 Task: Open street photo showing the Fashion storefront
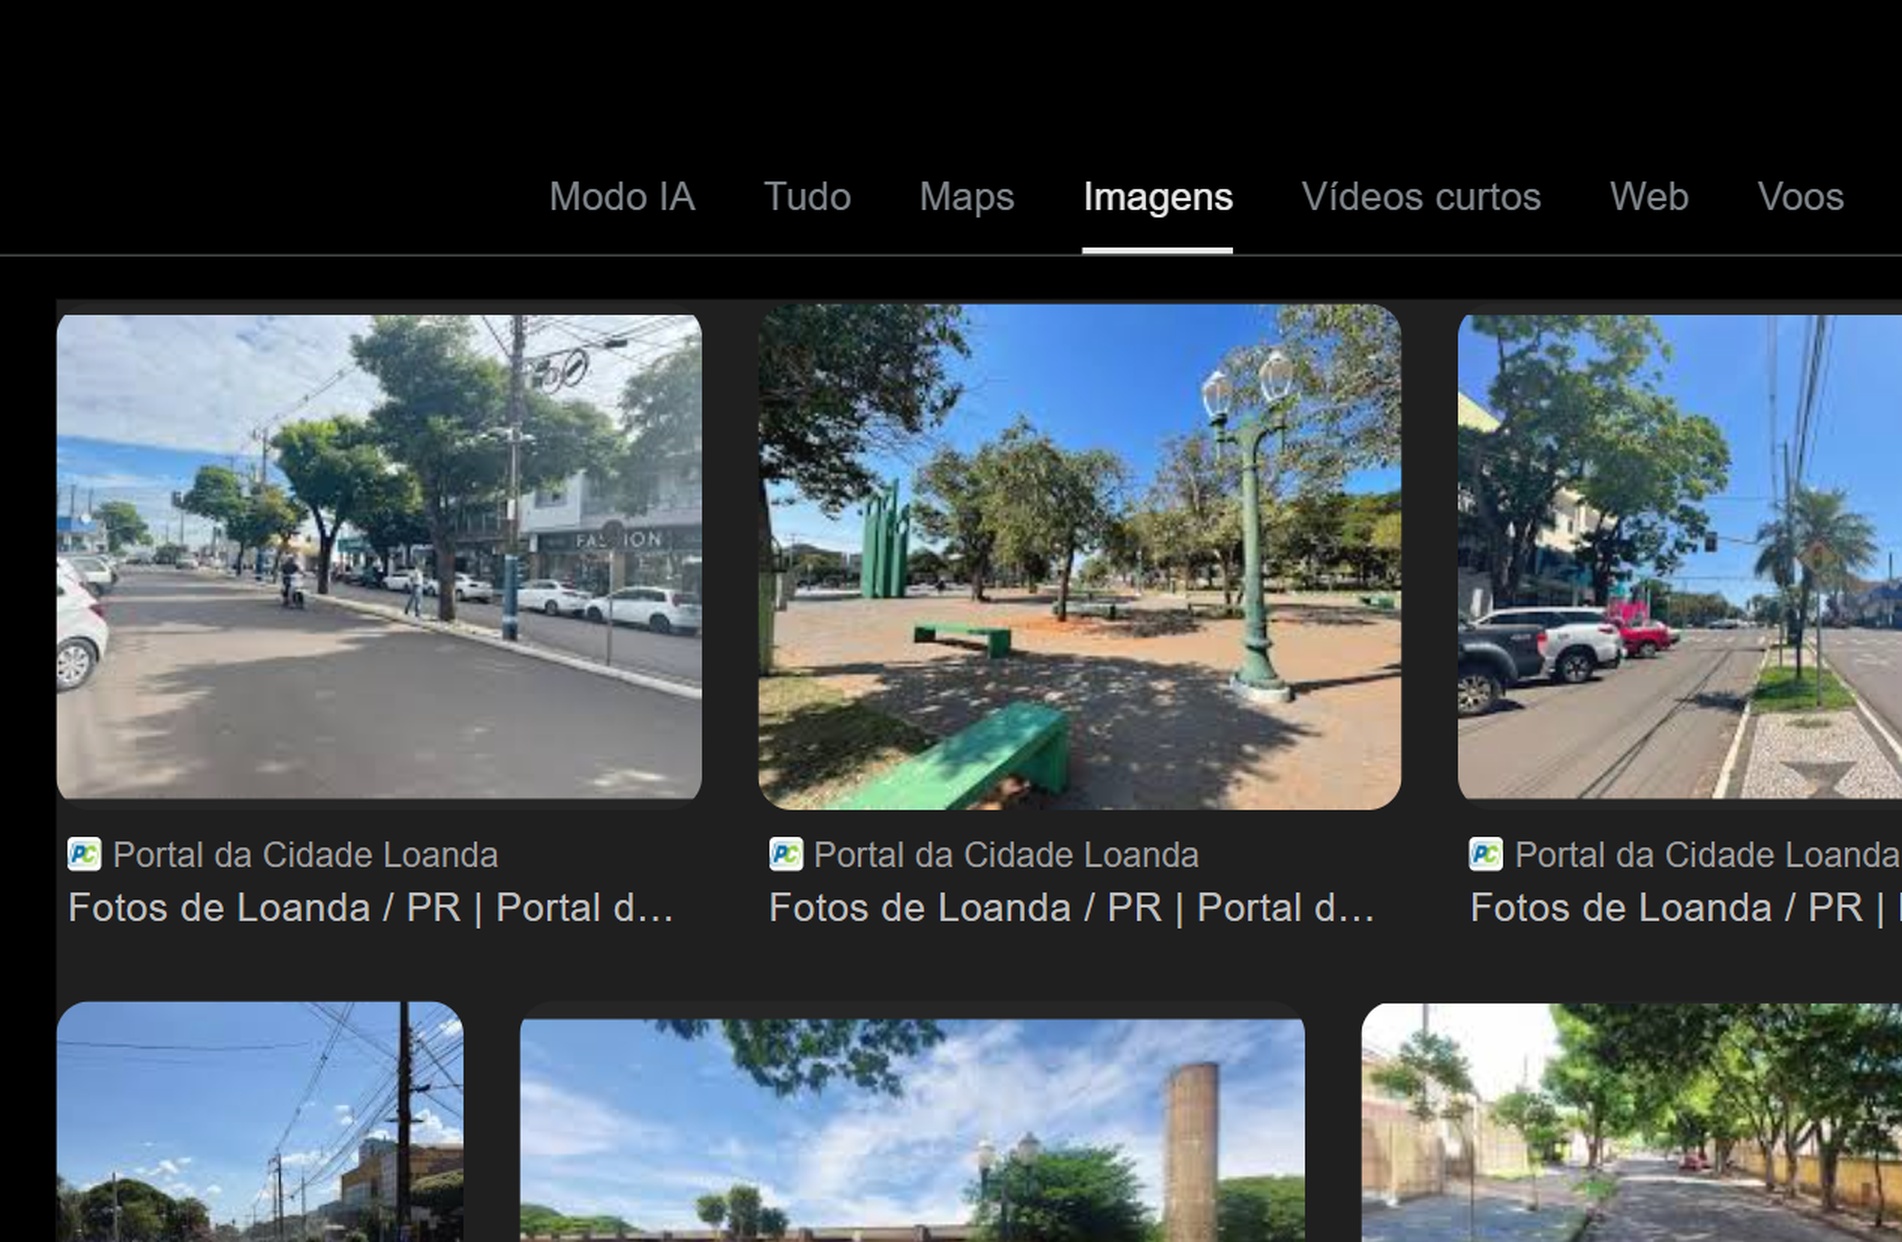tap(379, 556)
